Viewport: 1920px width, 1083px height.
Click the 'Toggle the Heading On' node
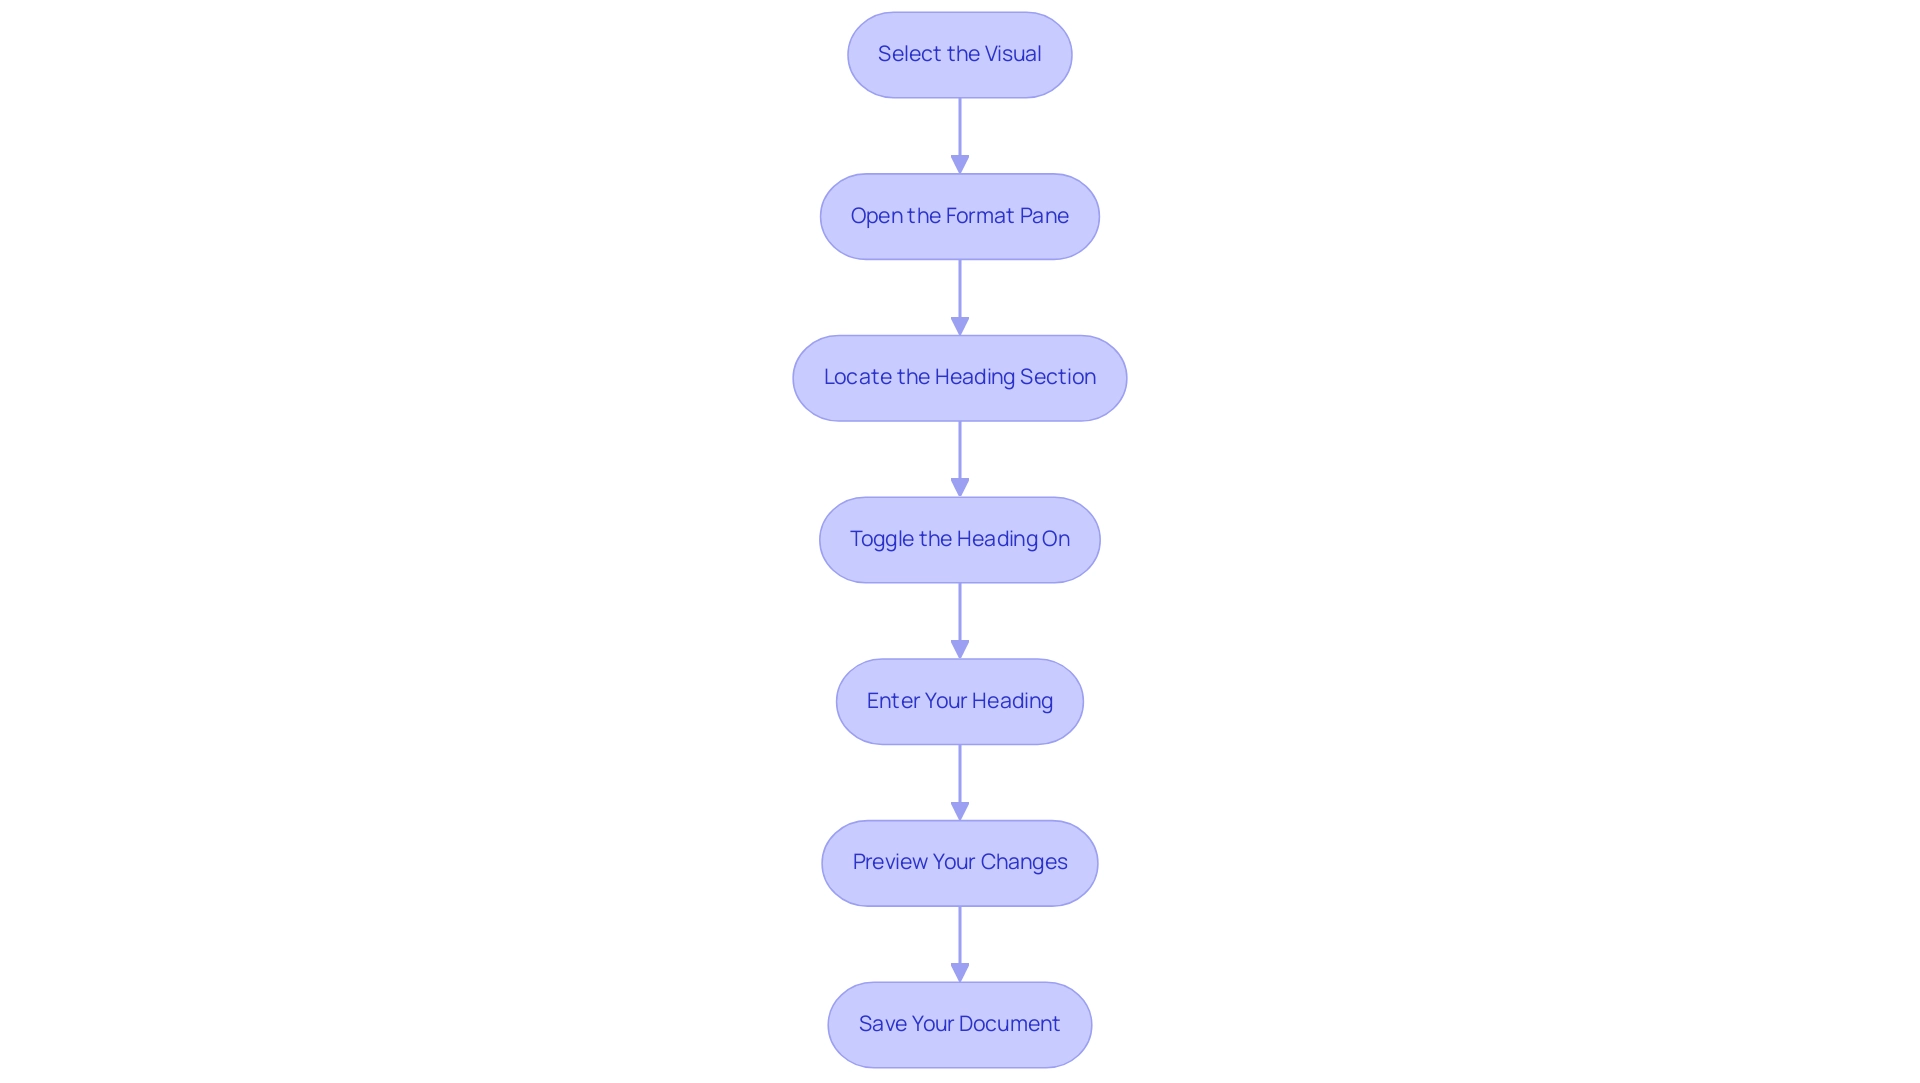point(960,540)
